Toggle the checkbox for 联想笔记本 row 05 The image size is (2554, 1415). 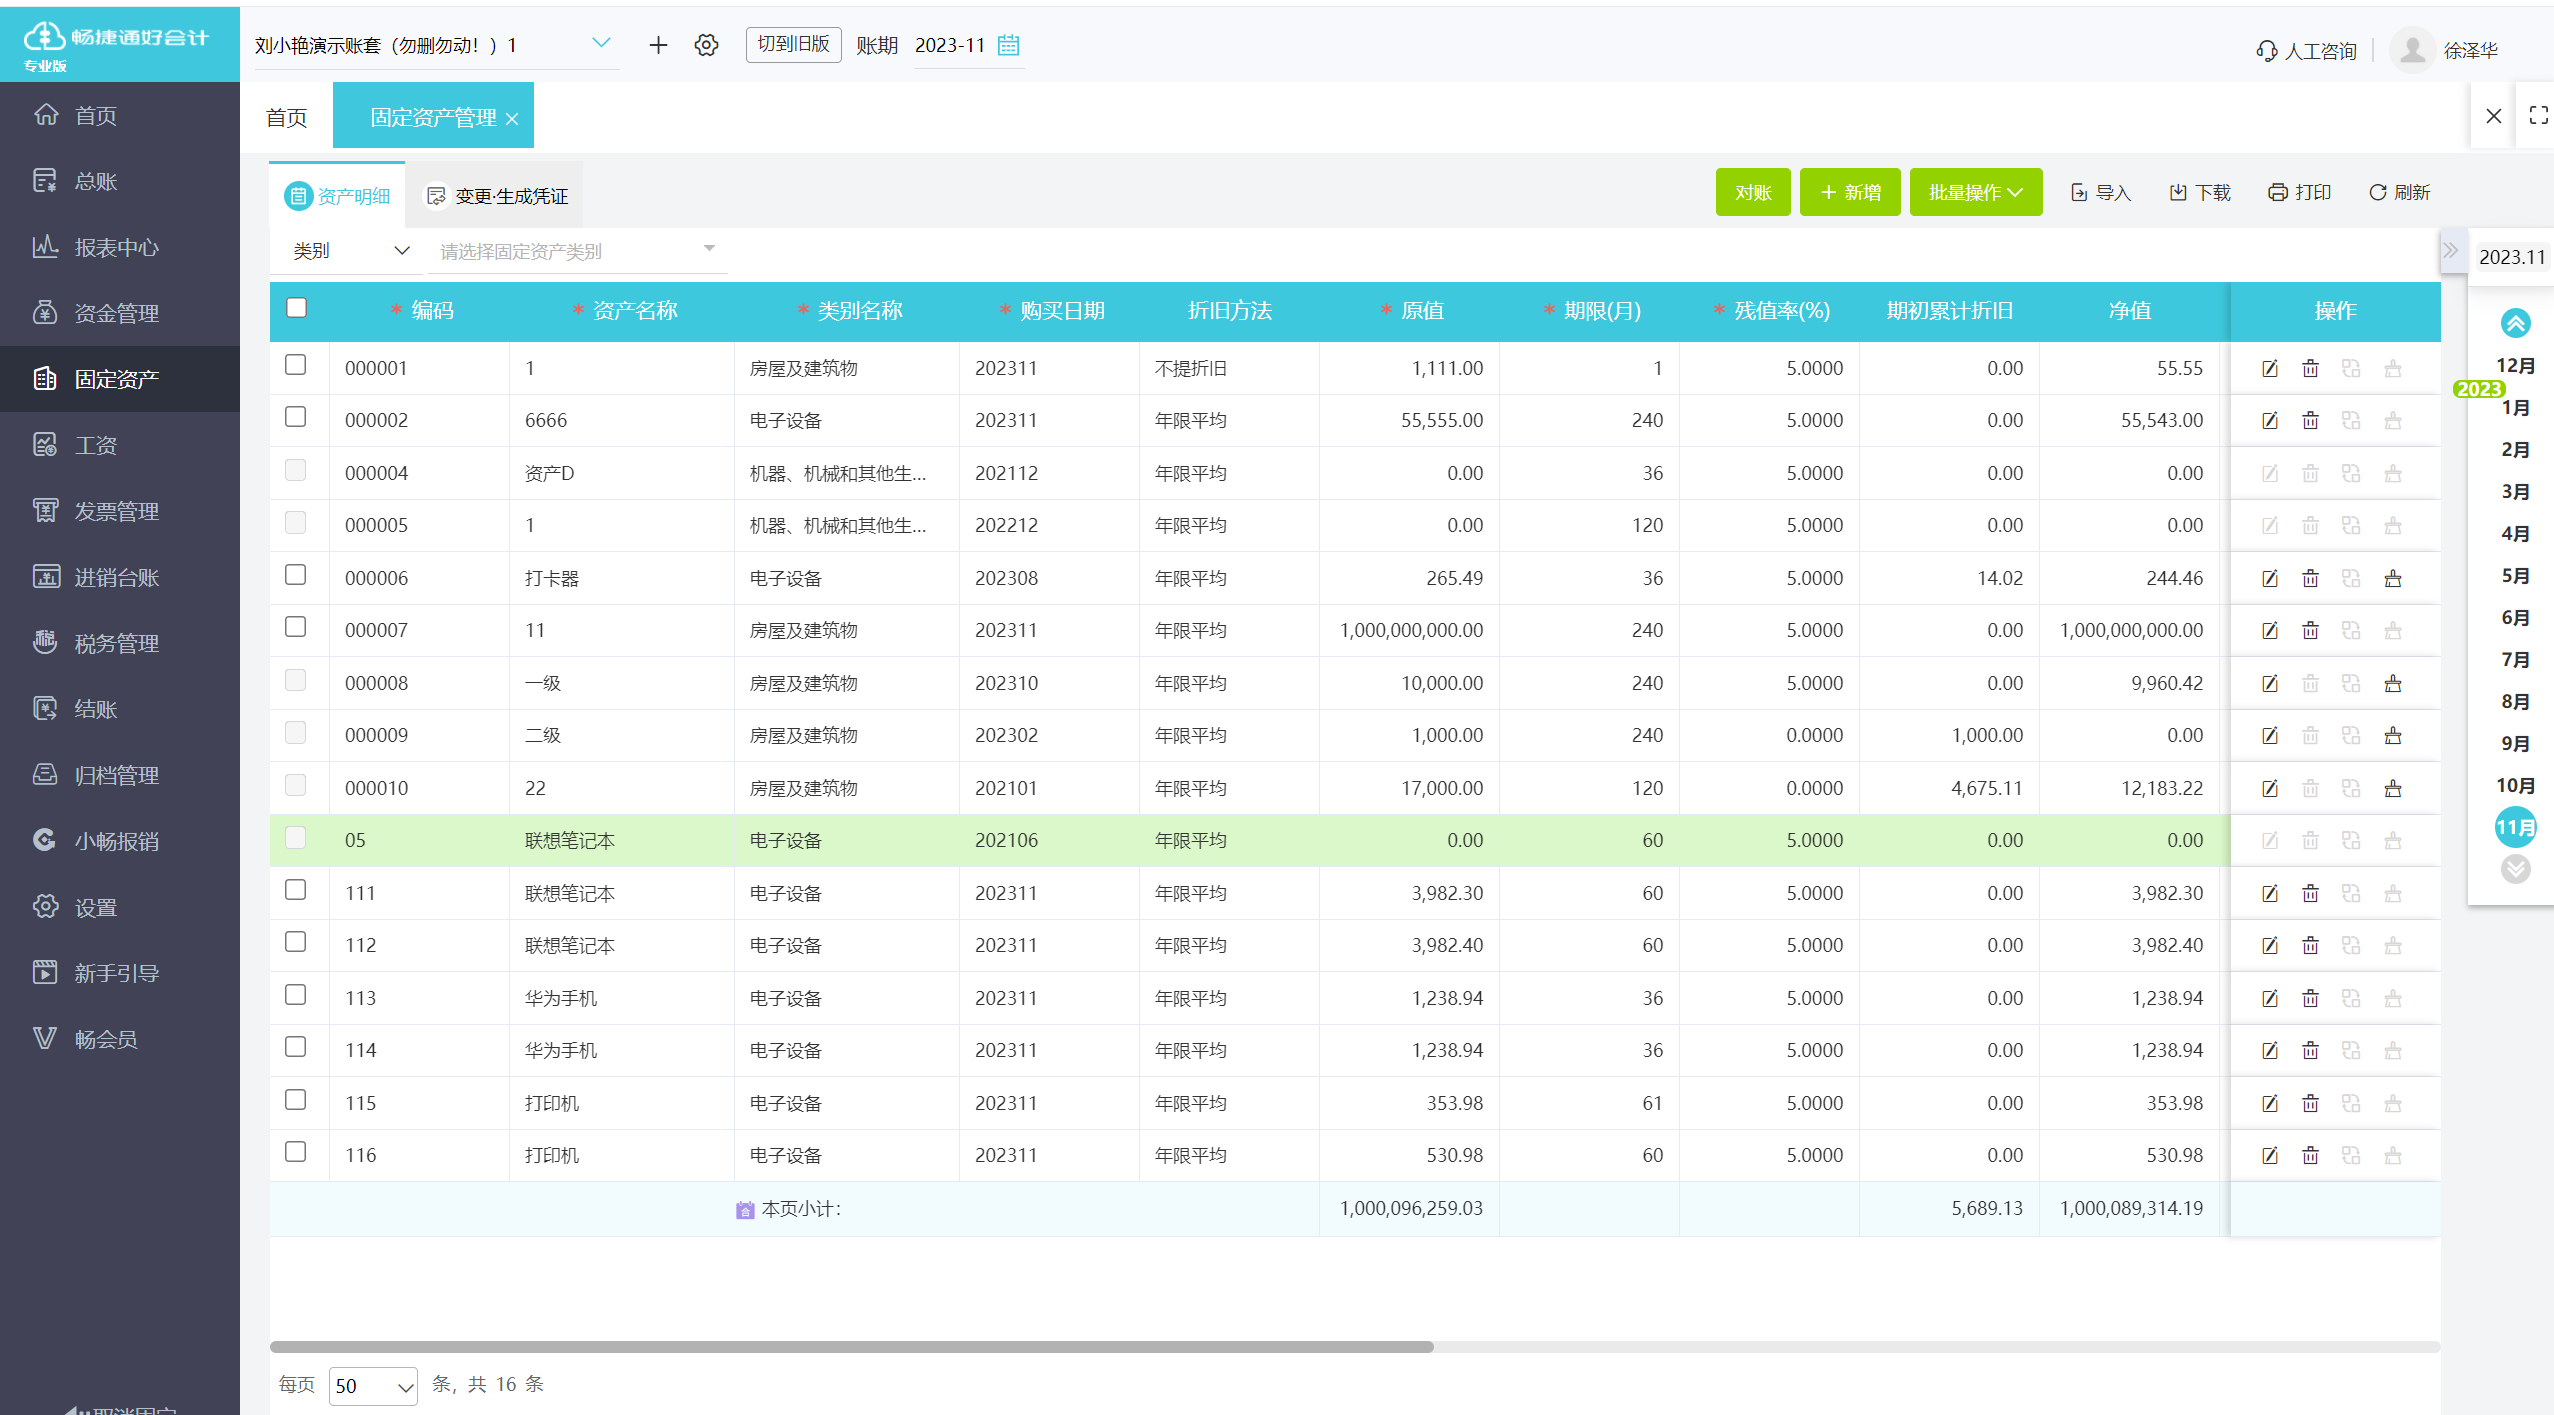(x=298, y=838)
